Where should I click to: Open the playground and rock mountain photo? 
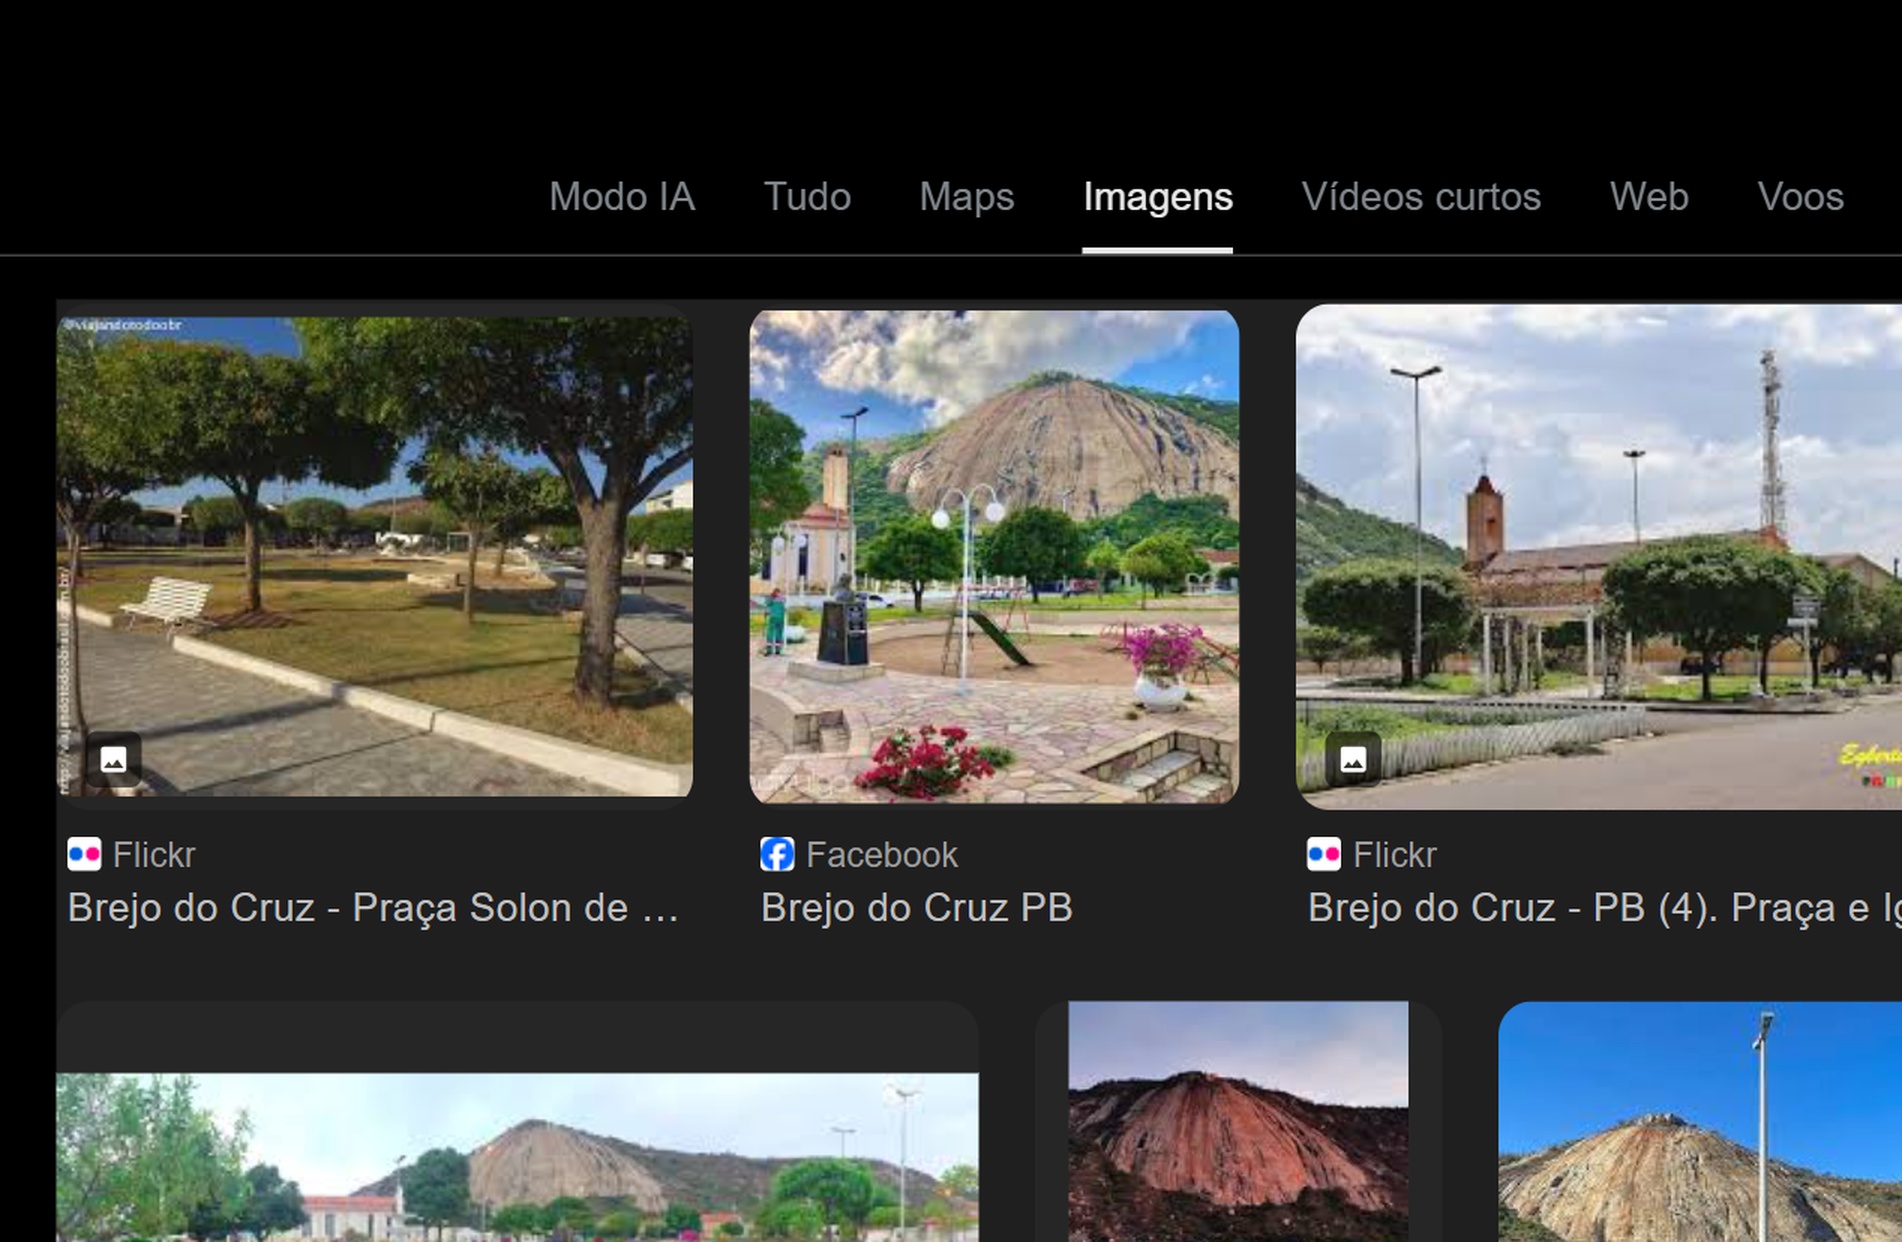(x=994, y=555)
